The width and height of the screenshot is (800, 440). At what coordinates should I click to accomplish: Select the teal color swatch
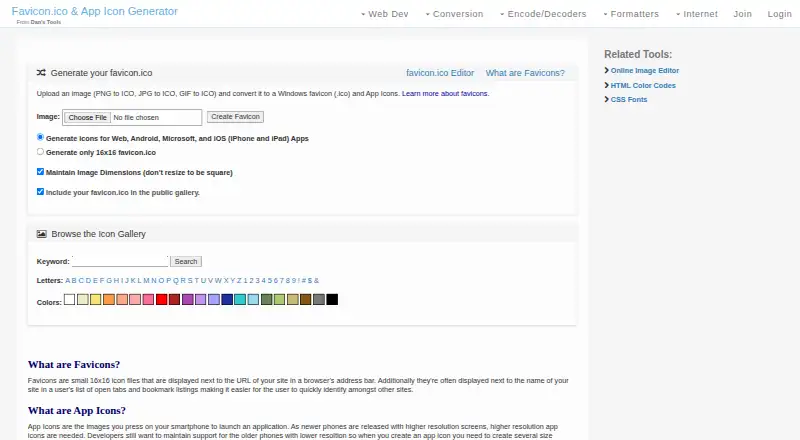pos(240,299)
